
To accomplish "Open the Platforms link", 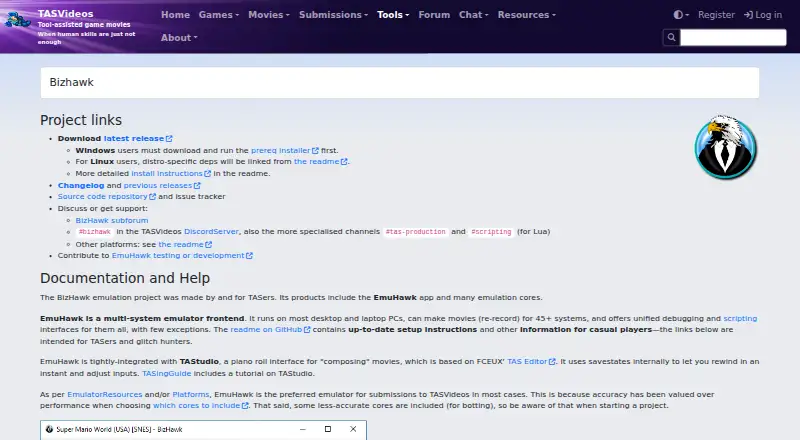I will (191, 395).
